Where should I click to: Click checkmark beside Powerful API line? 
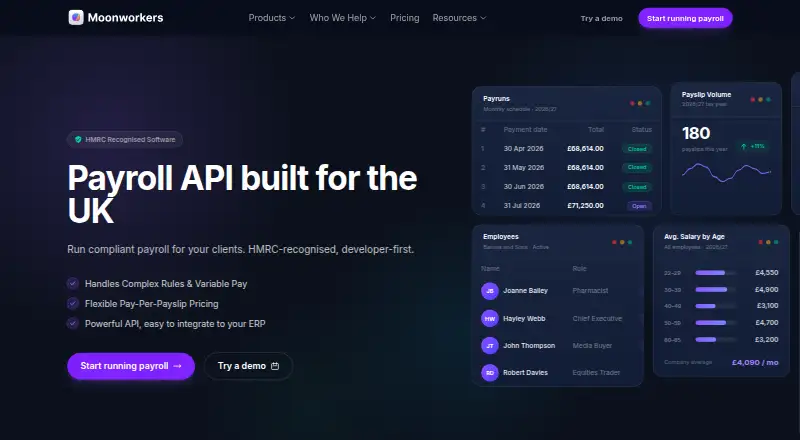pos(73,323)
